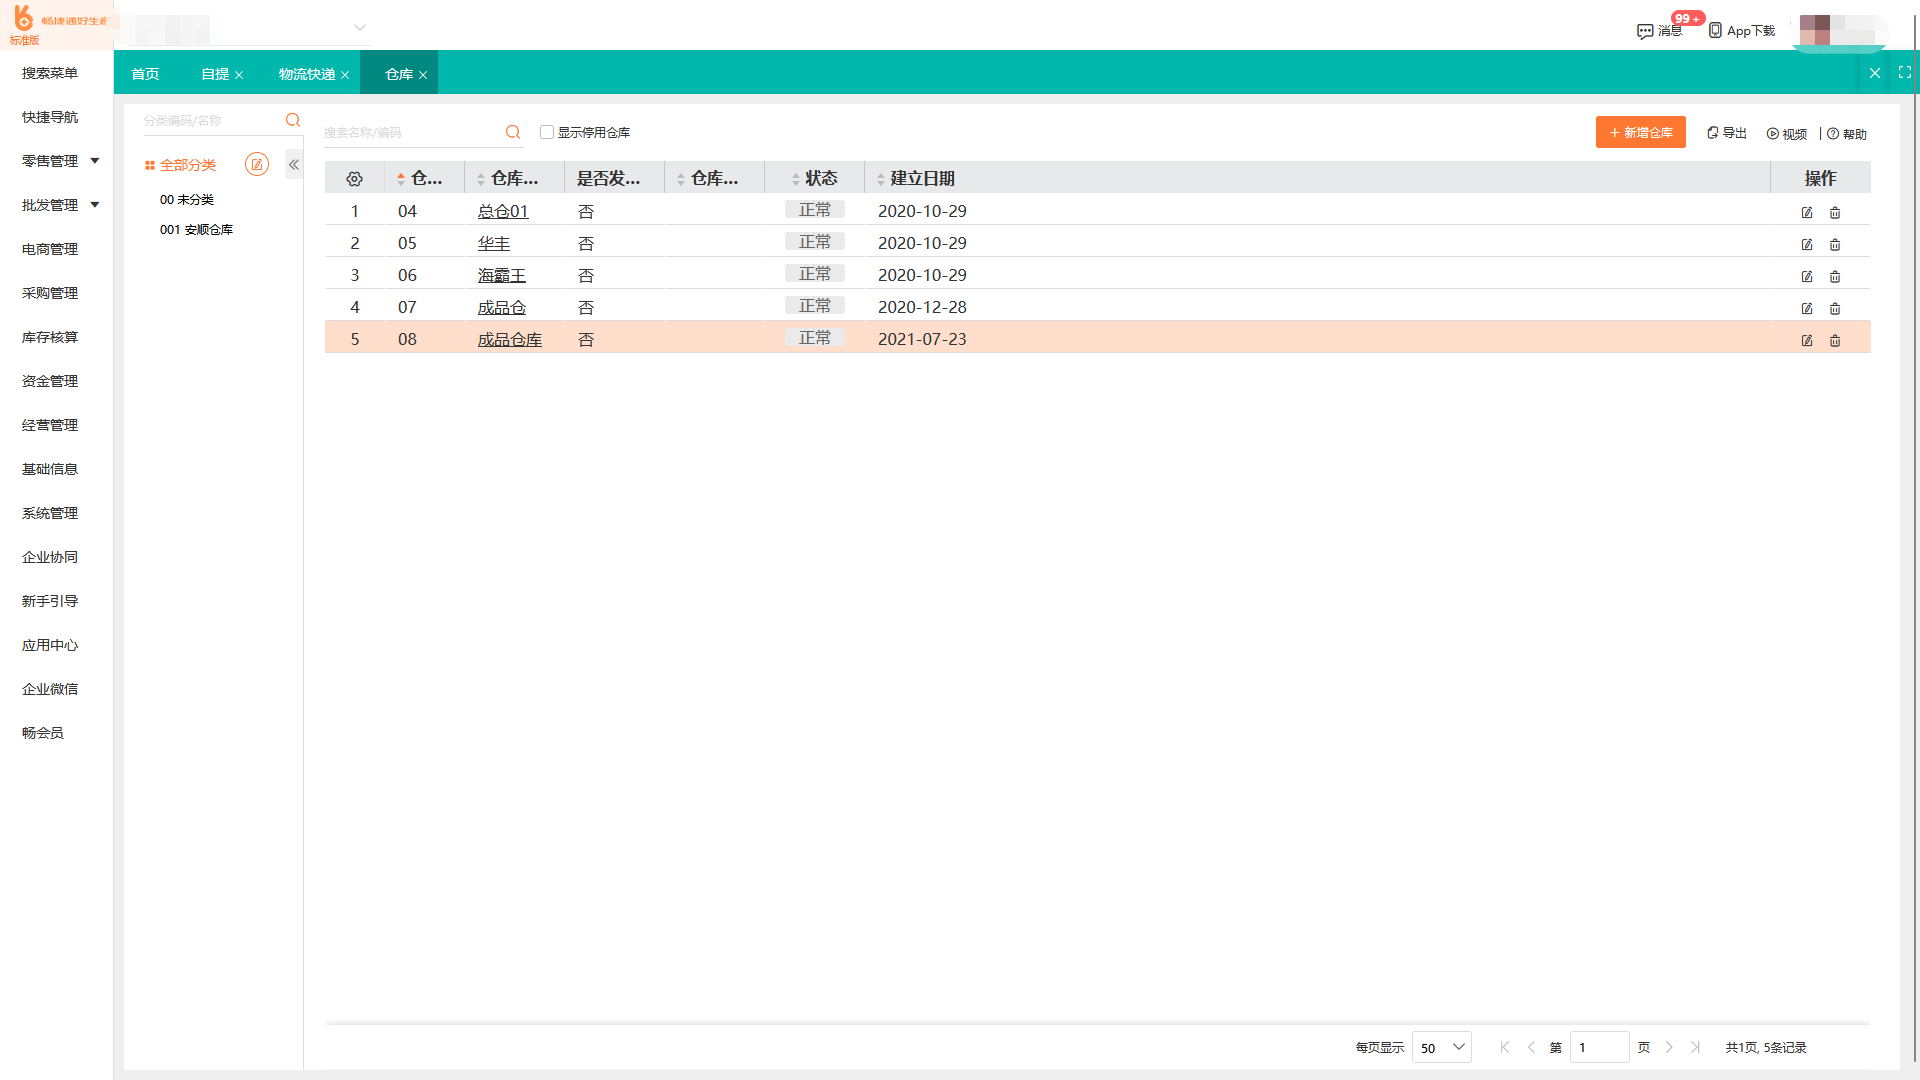The height and width of the screenshot is (1080, 1920).
Task: Click the edit icon for row 5
Action: [1807, 339]
